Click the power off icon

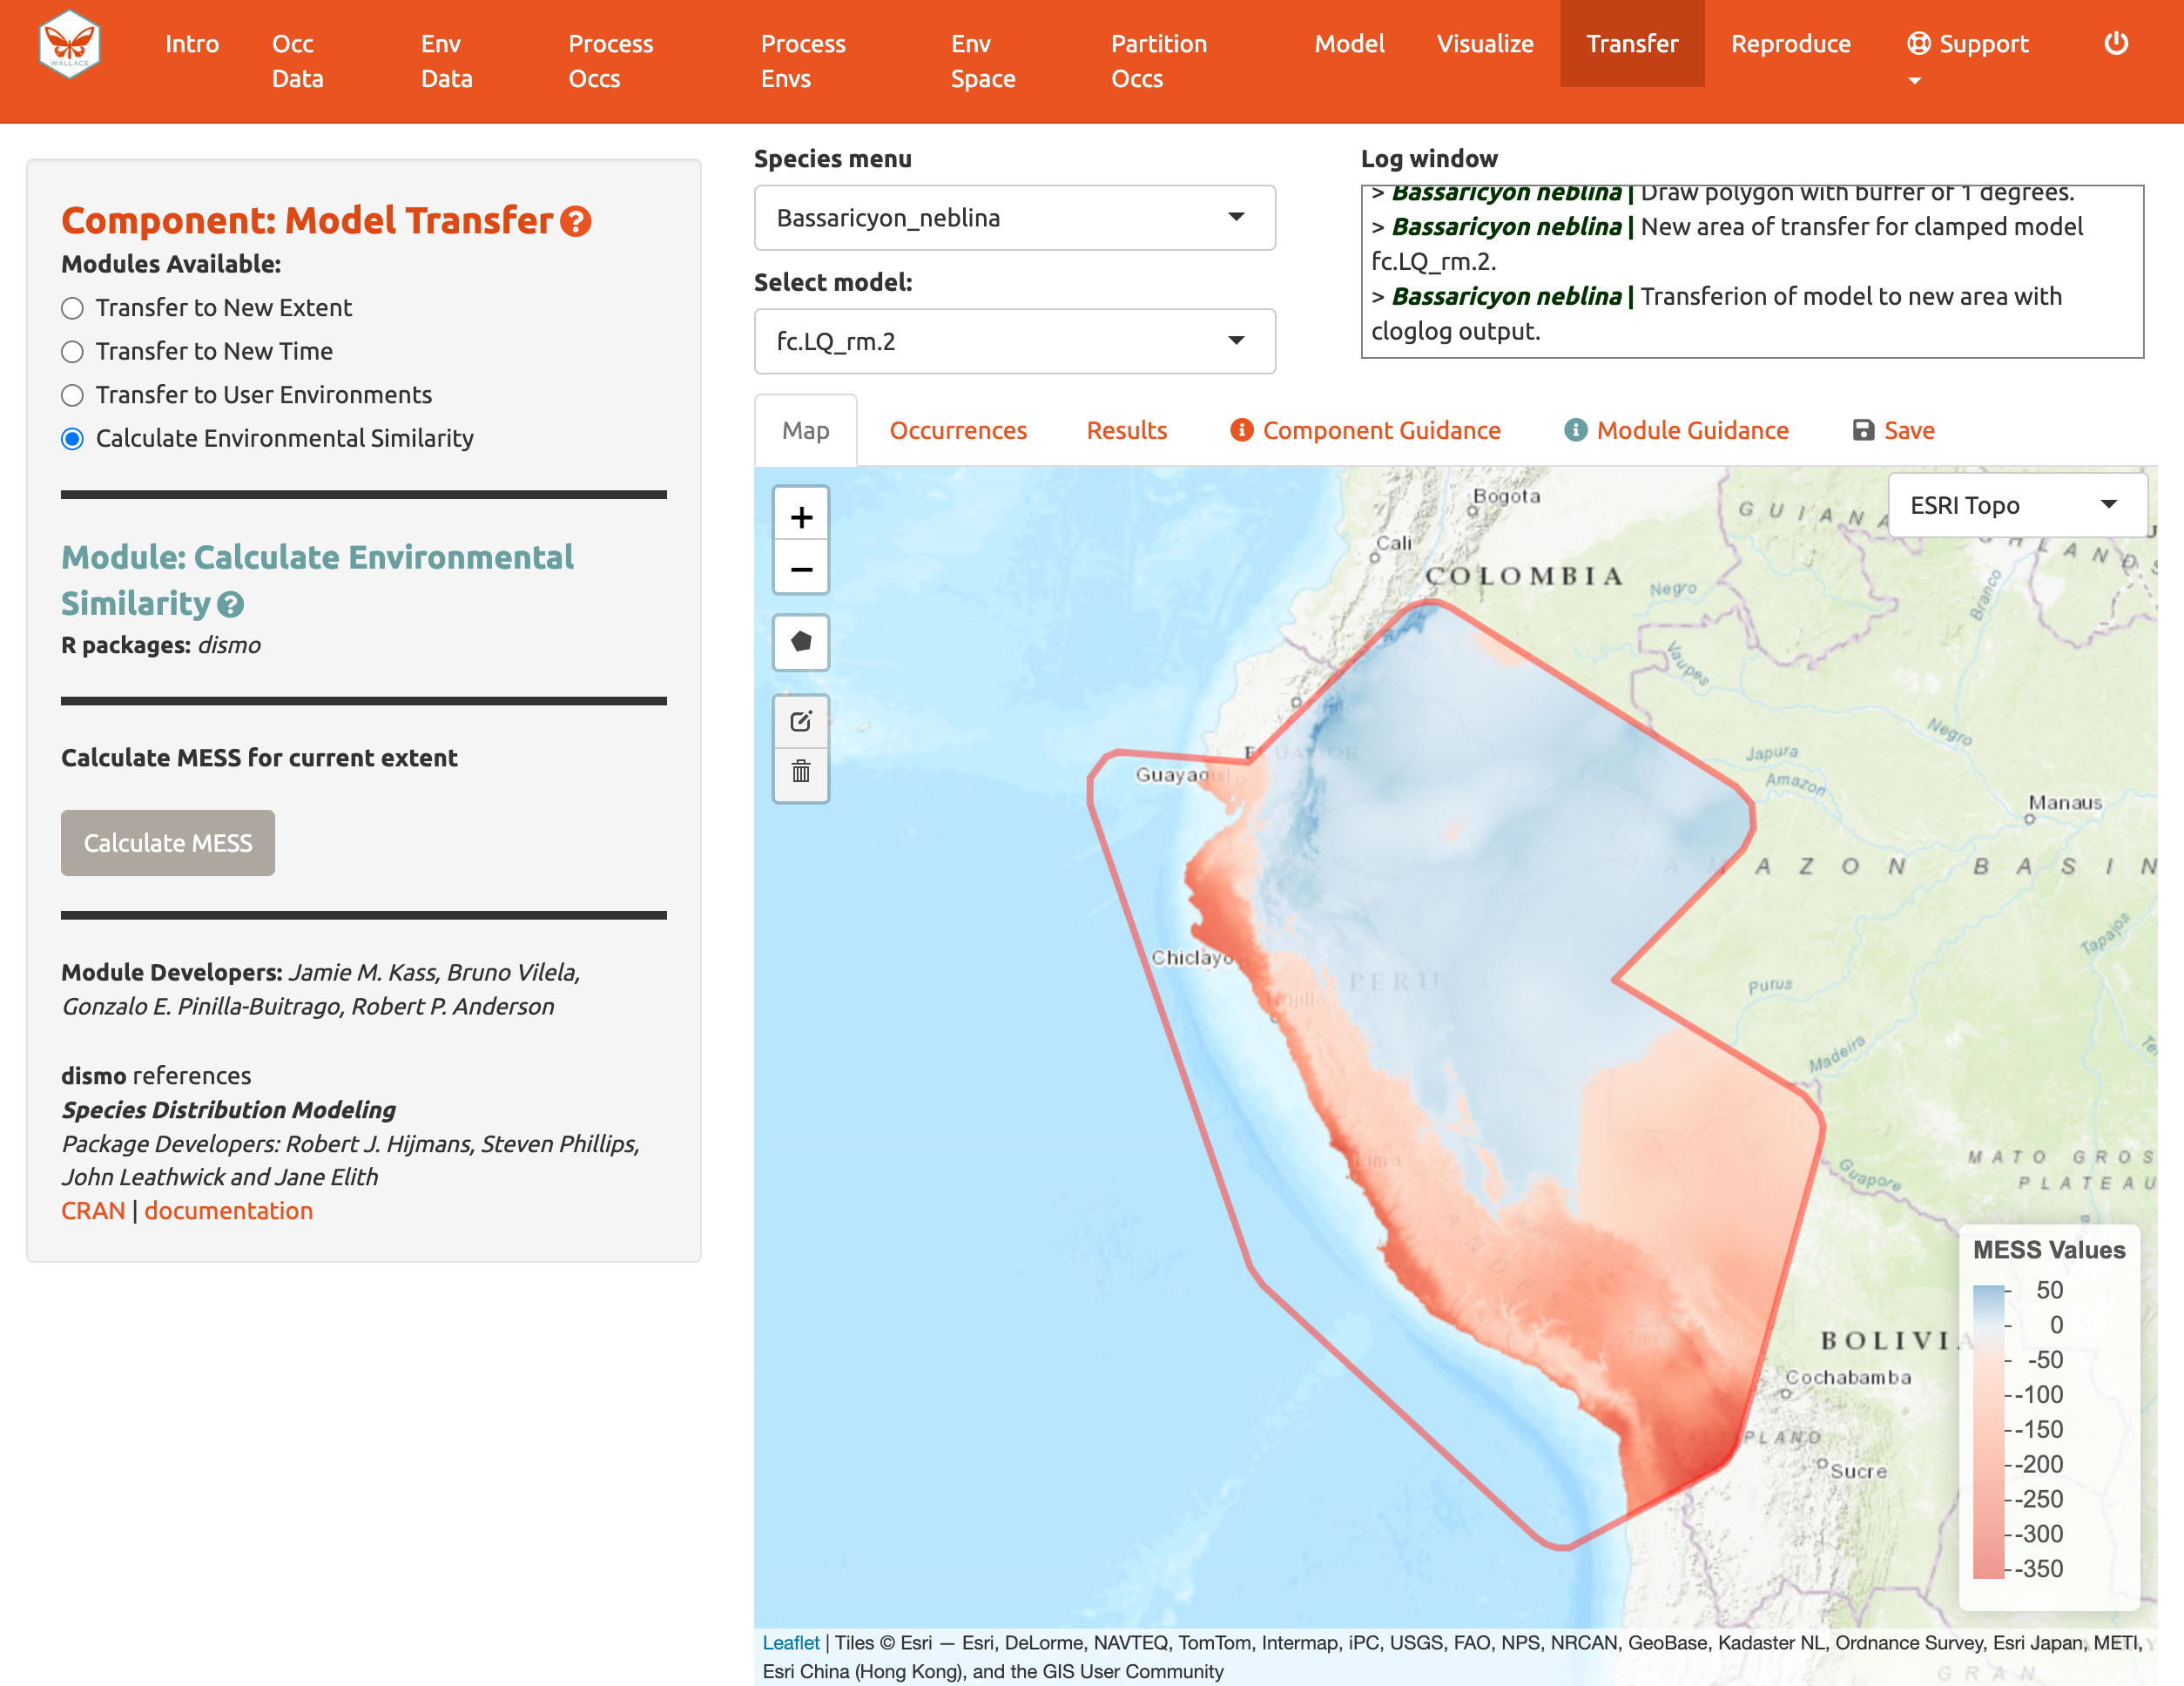(2115, 44)
